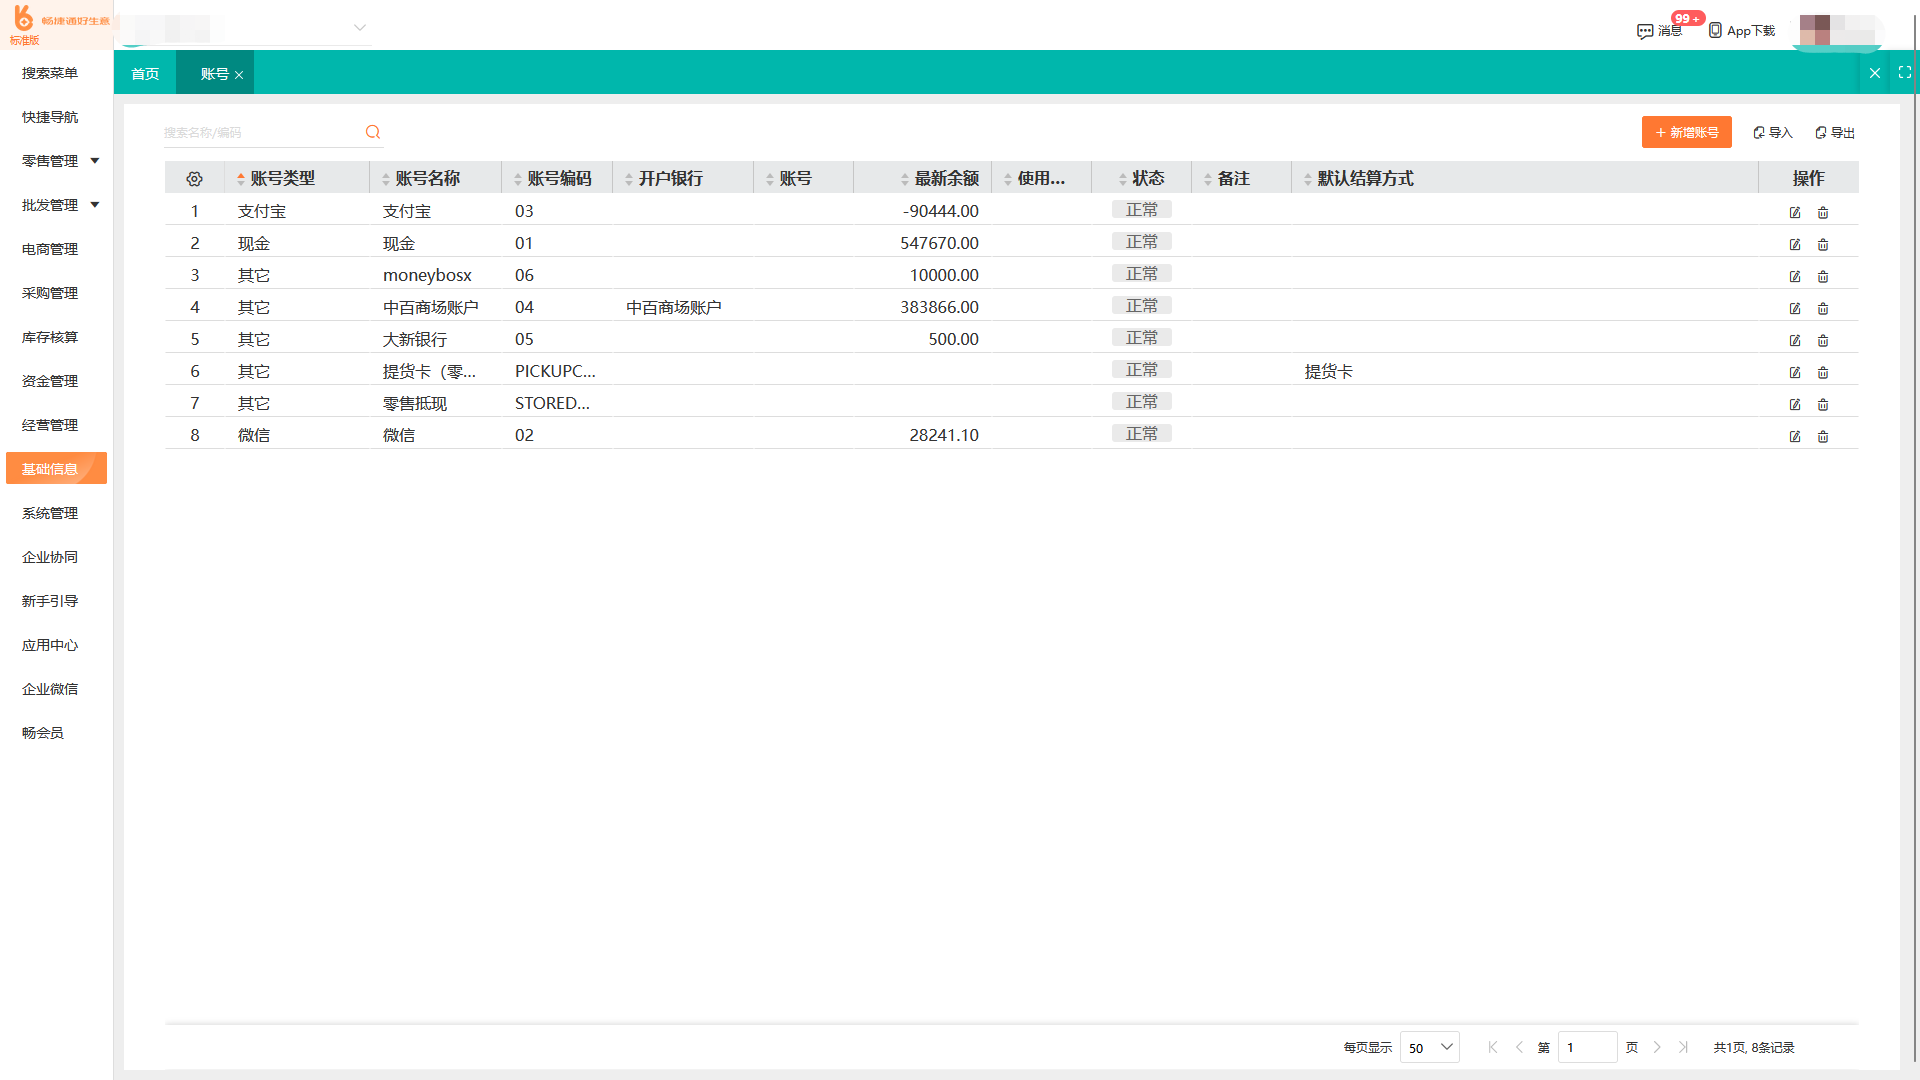Click the delete icon for 现金 account
Image resolution: width=1920 pixels, height=1080 pixels.
point(1824,243)
